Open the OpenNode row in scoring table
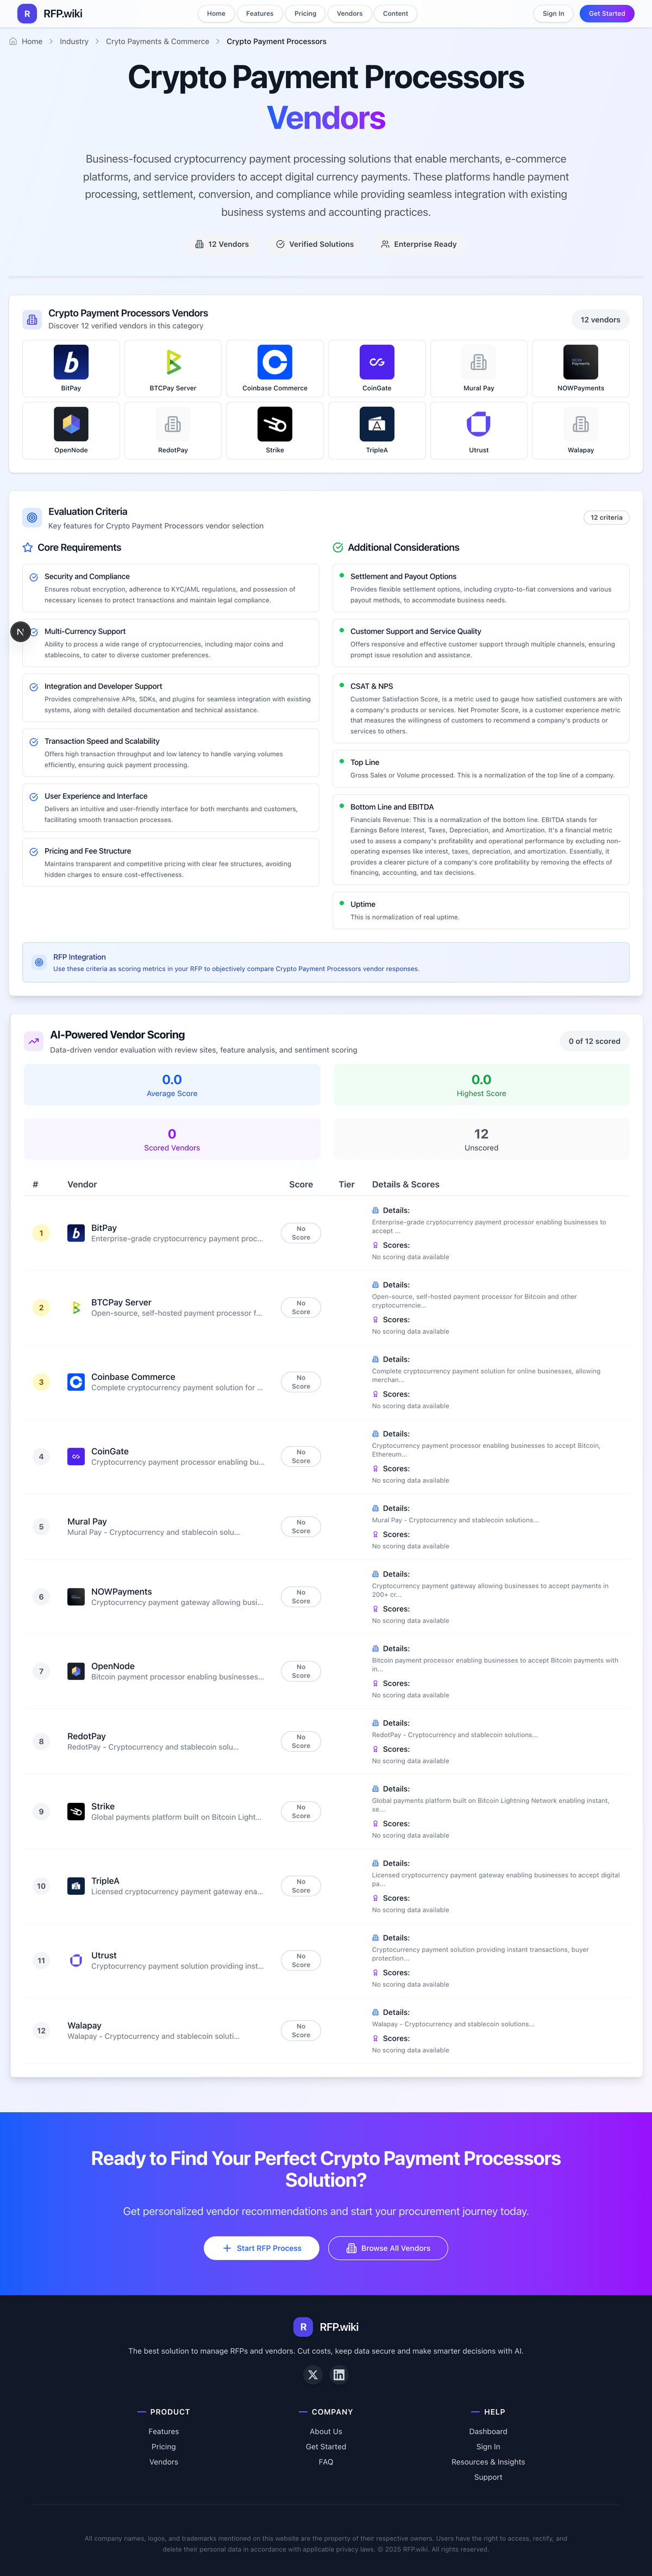The height and width of the screenshot is (2576, 652). click(x=113, y=1666)
